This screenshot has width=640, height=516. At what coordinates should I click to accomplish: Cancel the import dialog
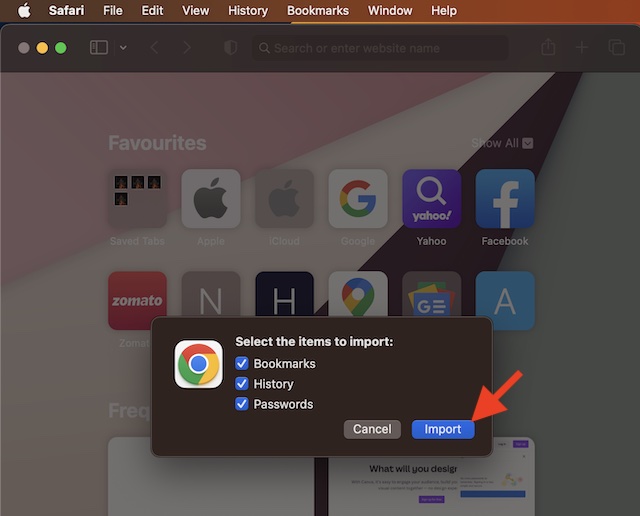pyautogui.click(x=372, y=429)
